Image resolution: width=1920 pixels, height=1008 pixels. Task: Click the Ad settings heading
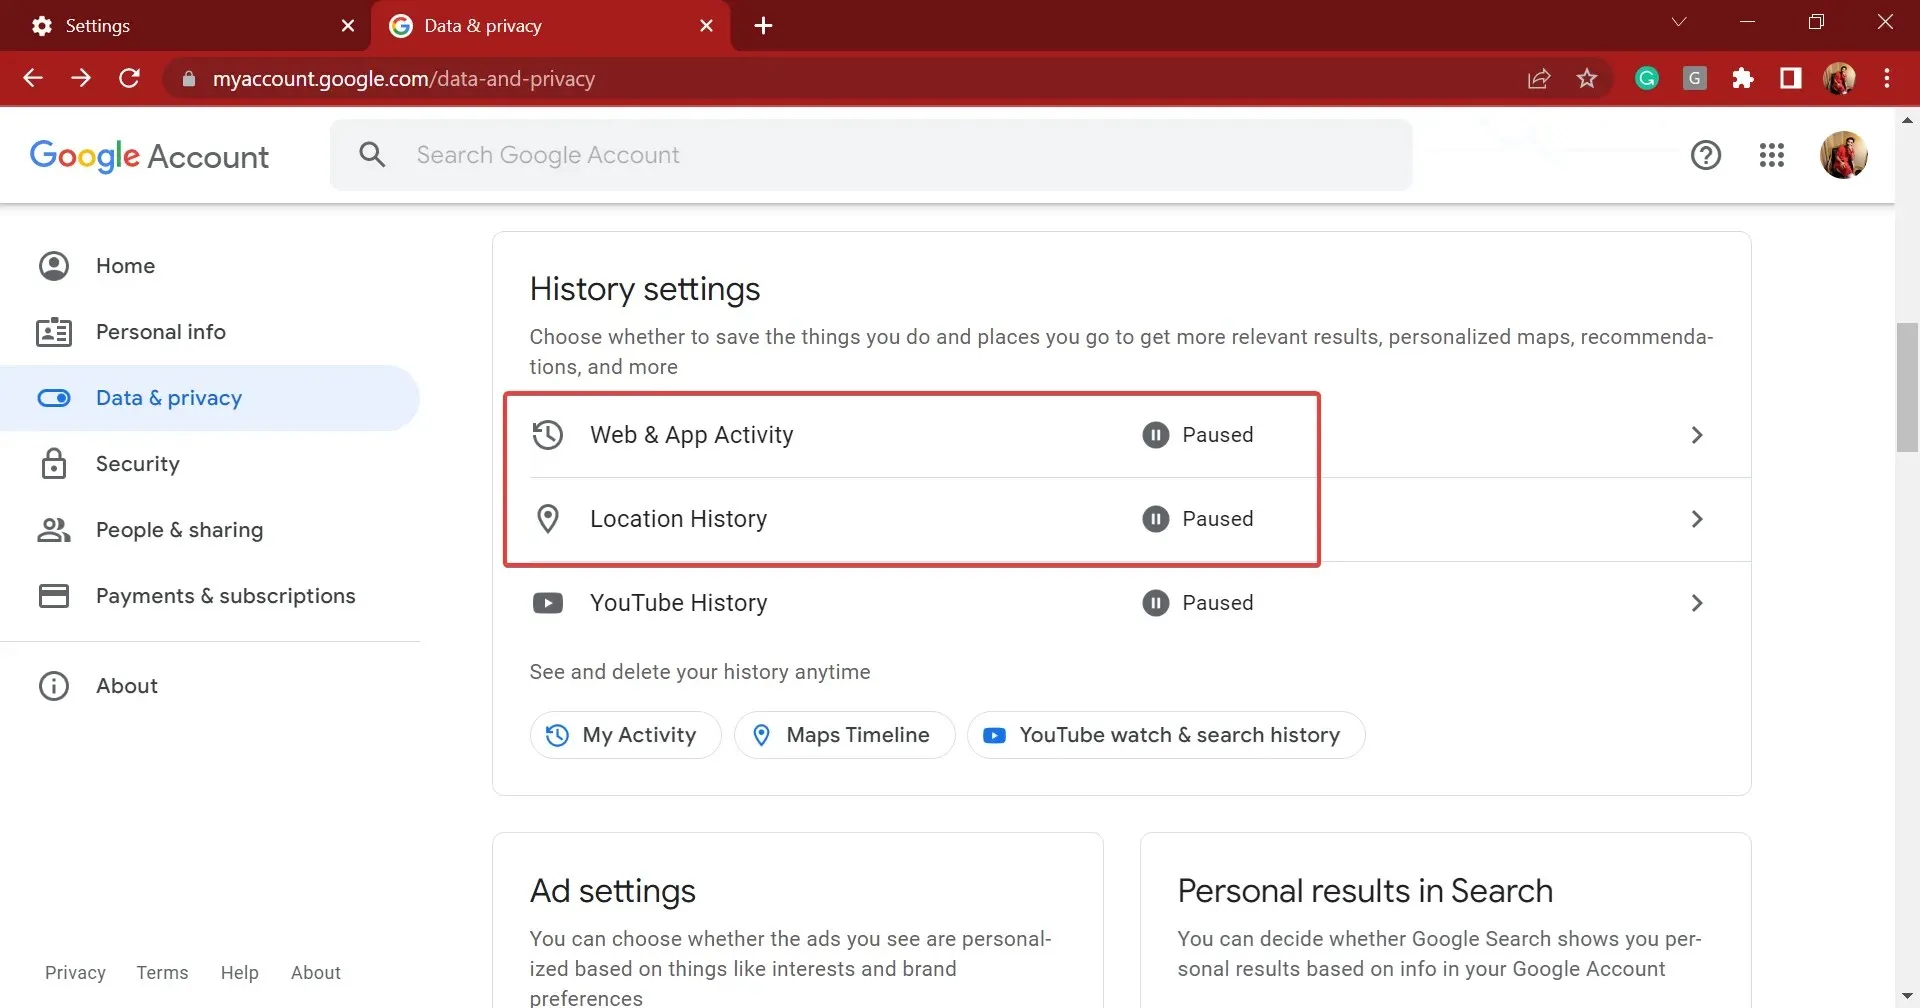pyautogui.click(x=613, y=891)
